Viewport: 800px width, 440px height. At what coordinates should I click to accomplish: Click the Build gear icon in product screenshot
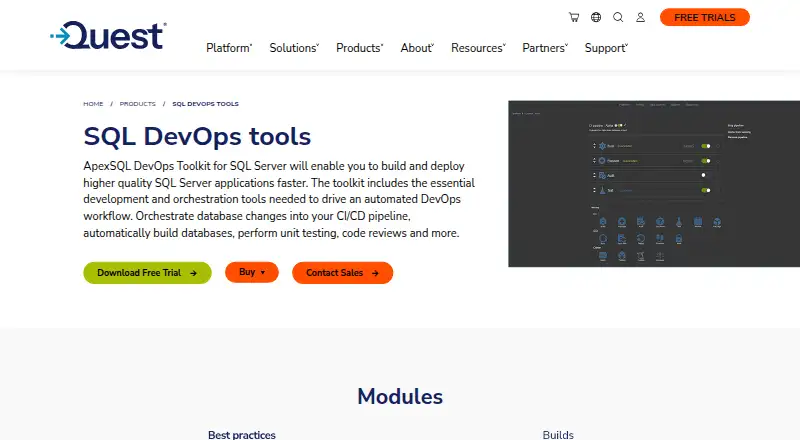[x=602, y=146]
